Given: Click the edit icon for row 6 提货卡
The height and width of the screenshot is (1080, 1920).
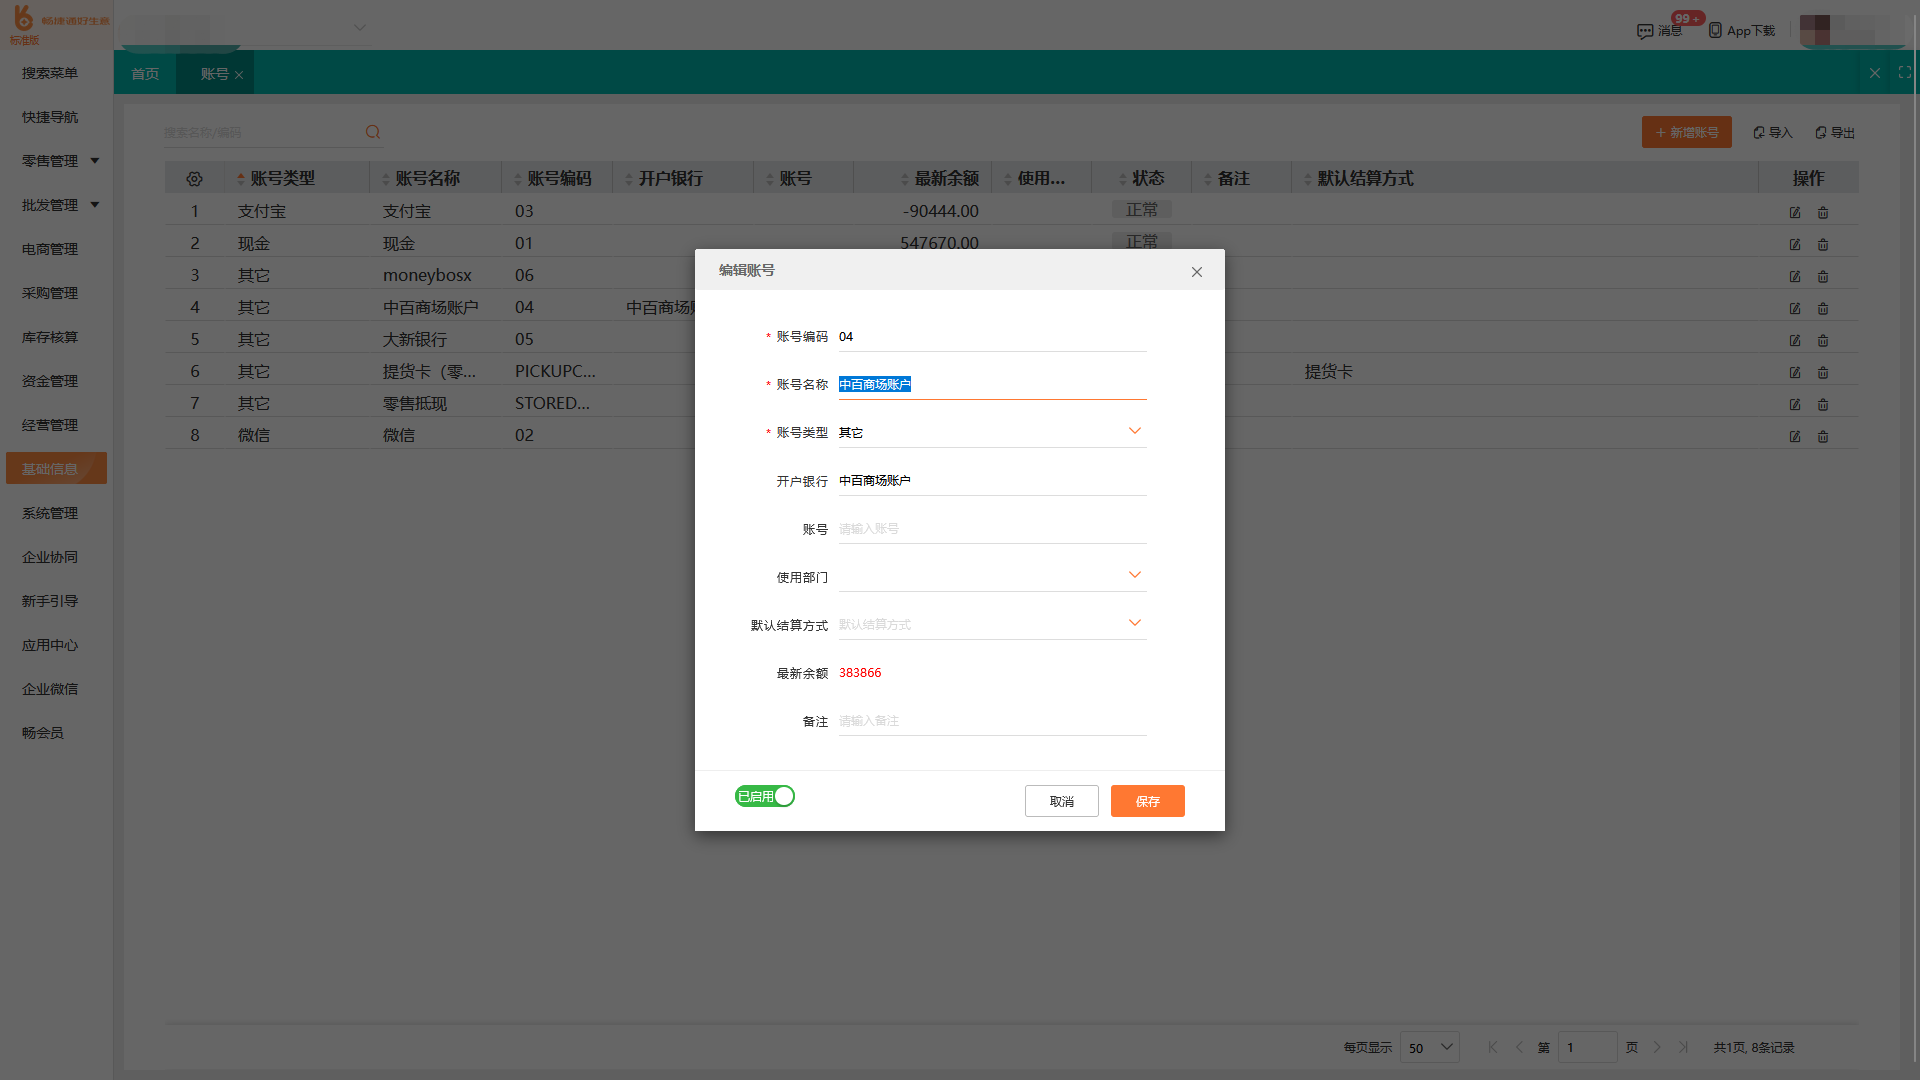Looking at the screenshot, I should coord(1795,372).
